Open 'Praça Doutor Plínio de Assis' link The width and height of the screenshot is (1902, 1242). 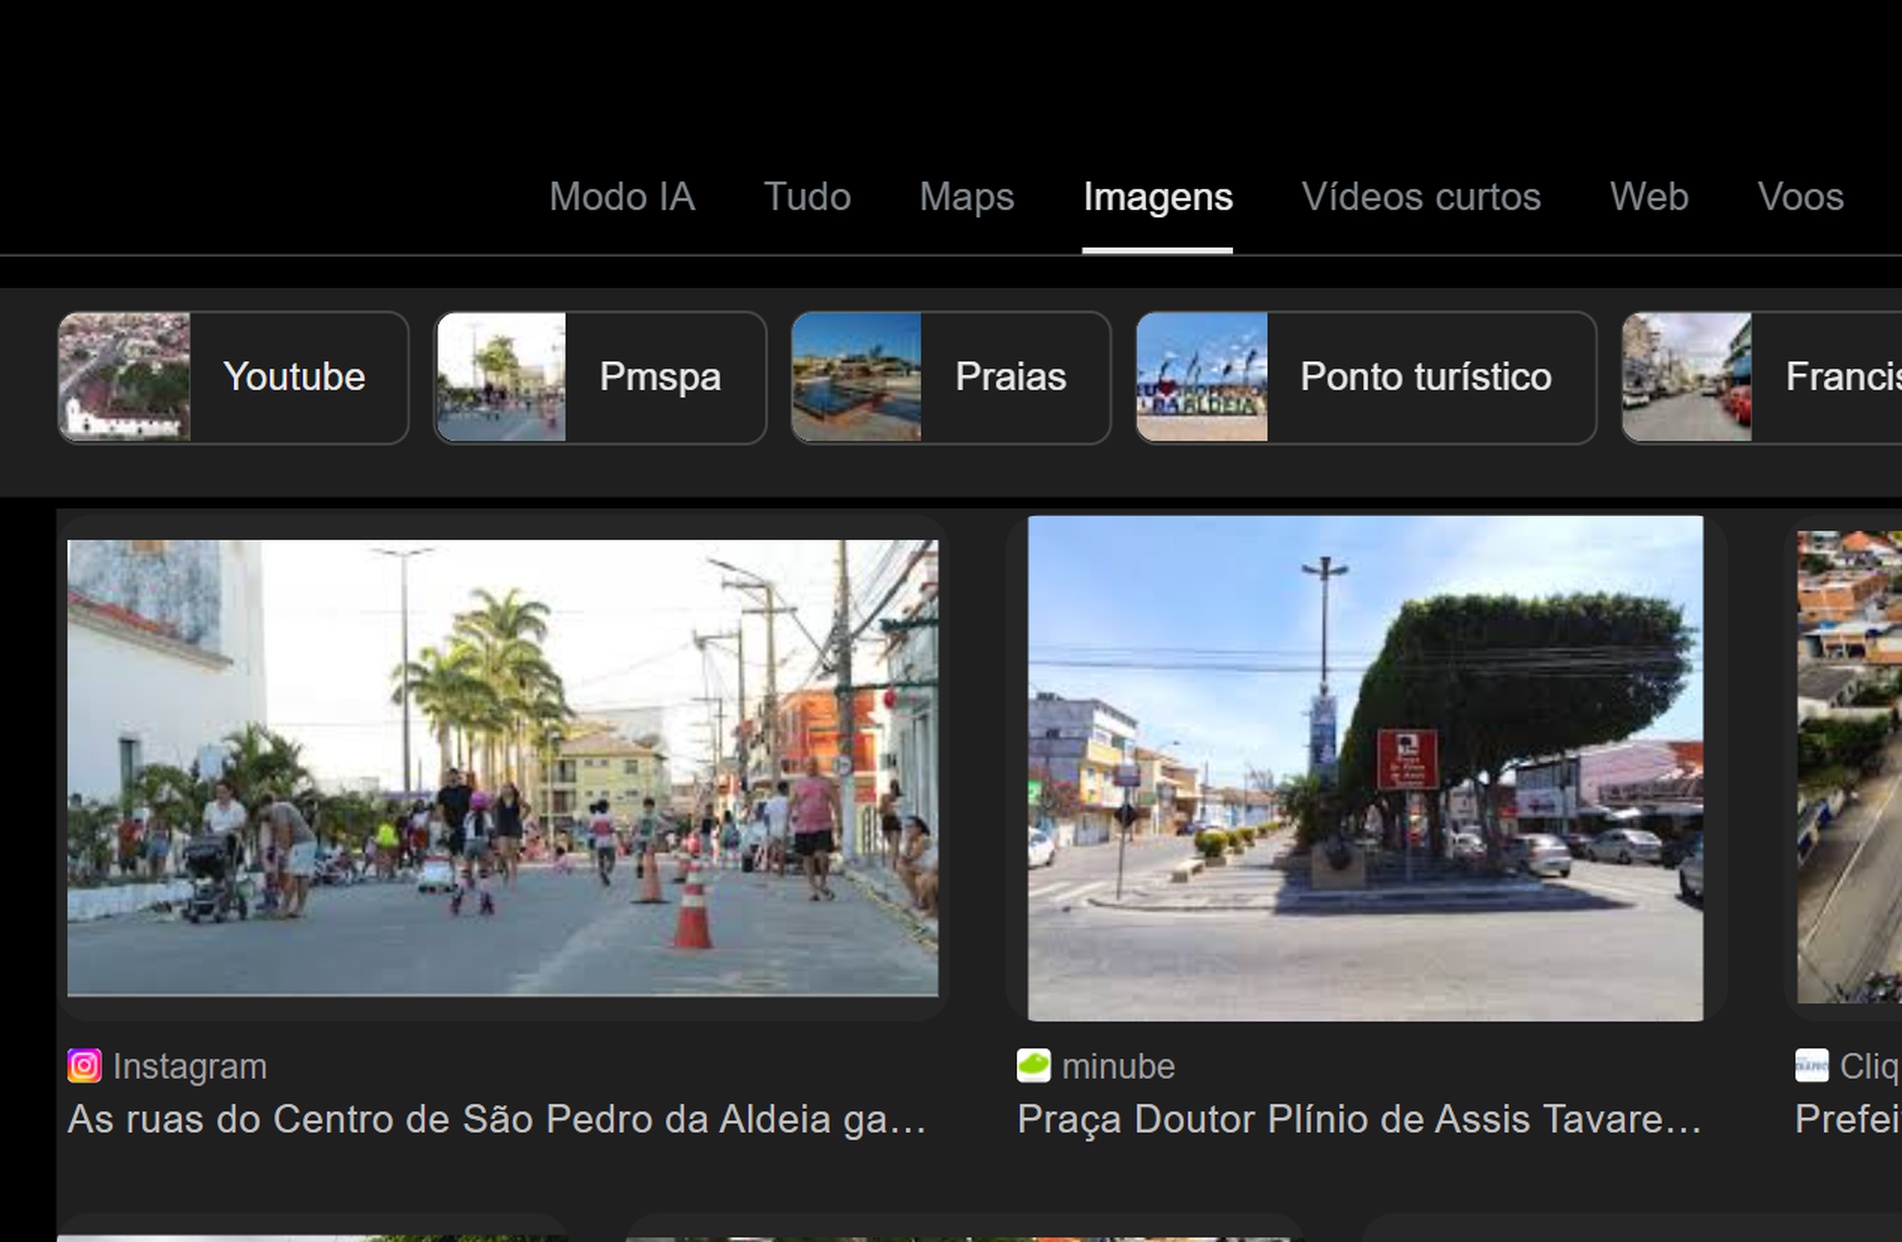pyautogui.click(x=1358, y=1119)
